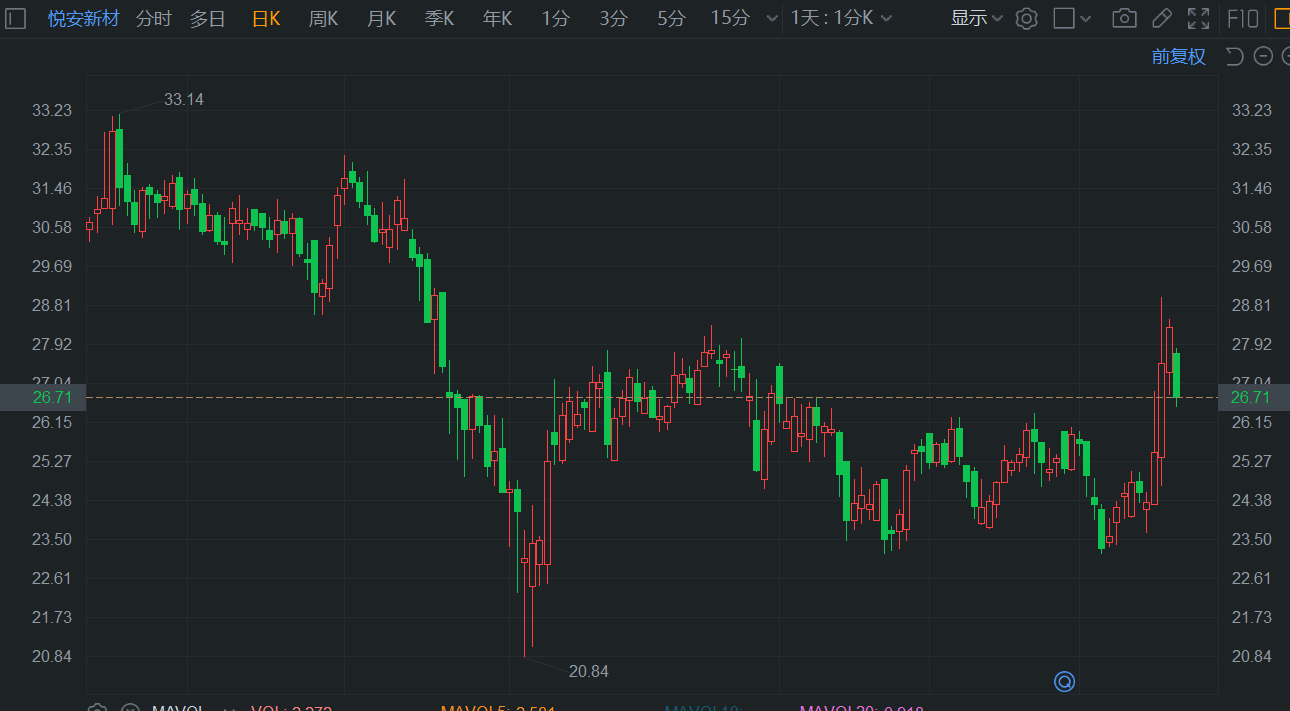The height and width of the screenshot is (711, 1290).
Task: Click the 悦安新材 stock name link
Action: point(83,18)
